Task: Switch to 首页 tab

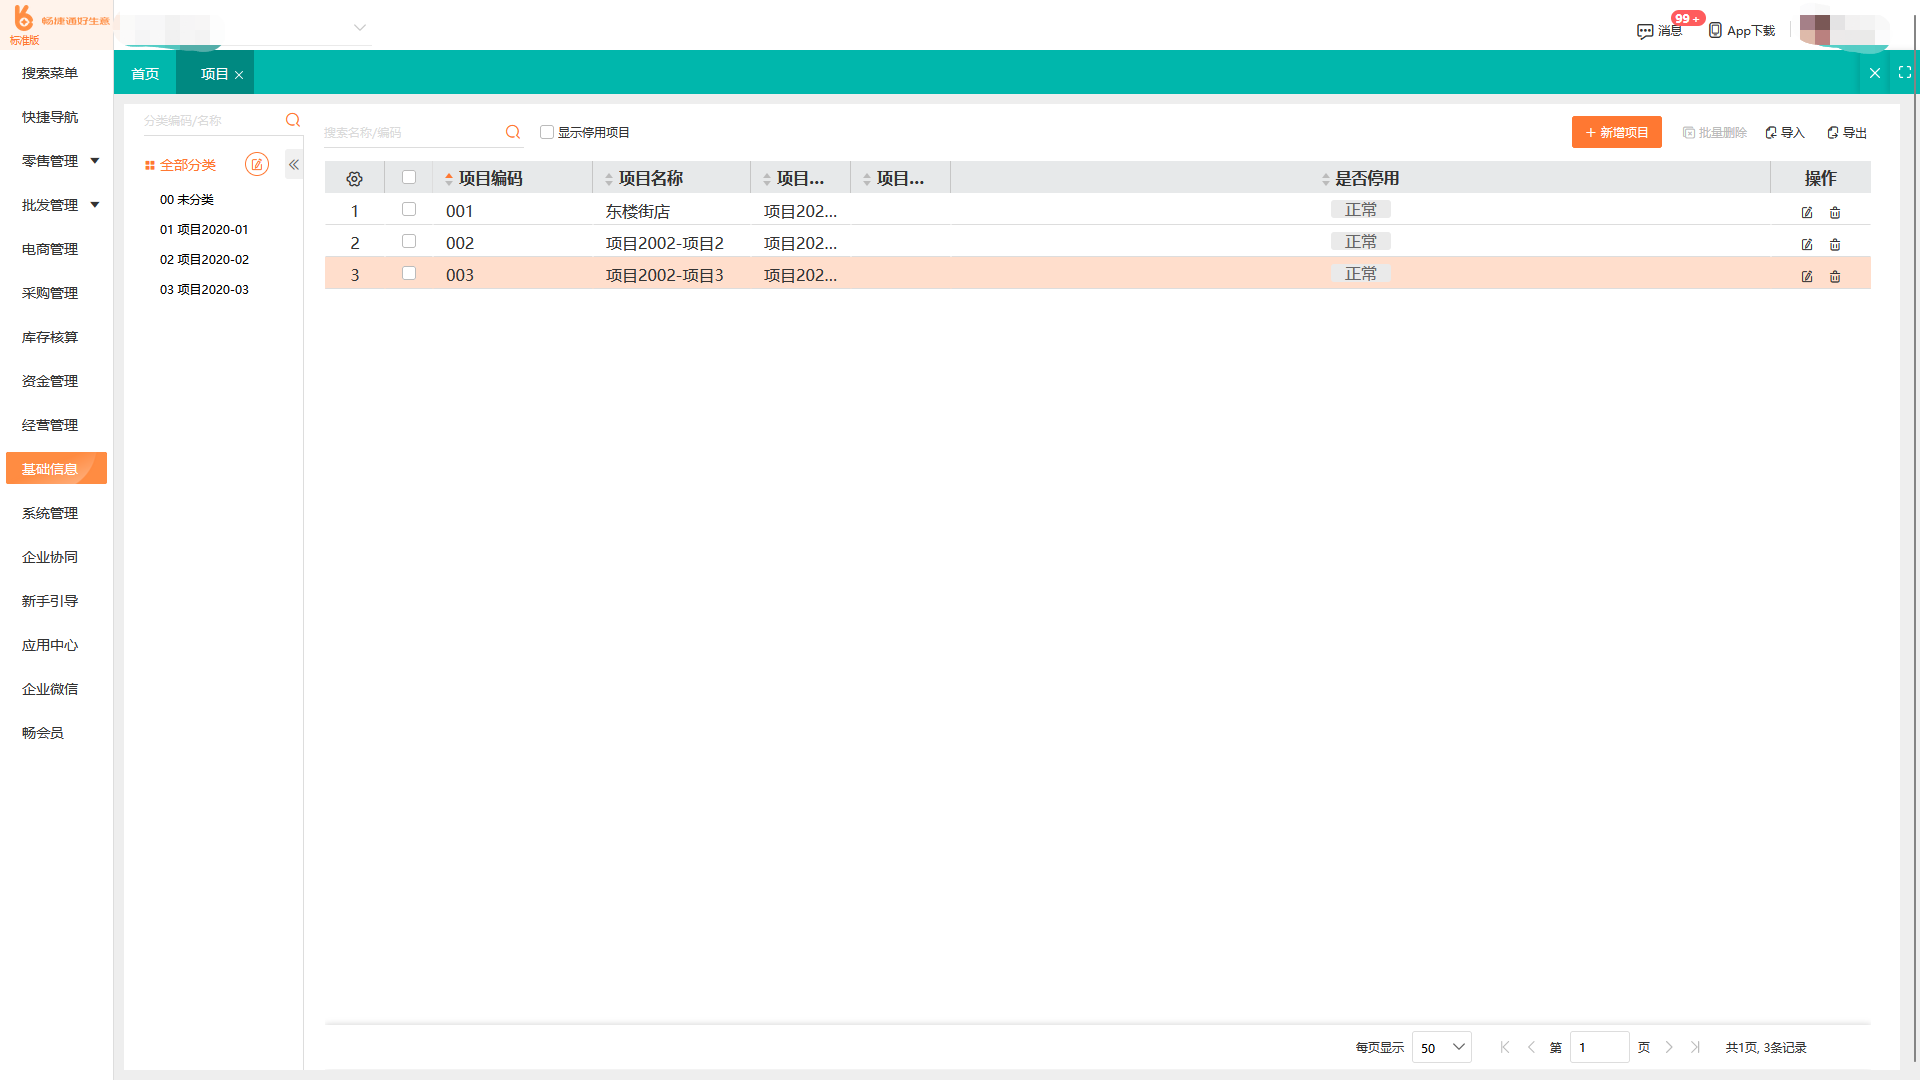Action: click(x=146, y=73)
